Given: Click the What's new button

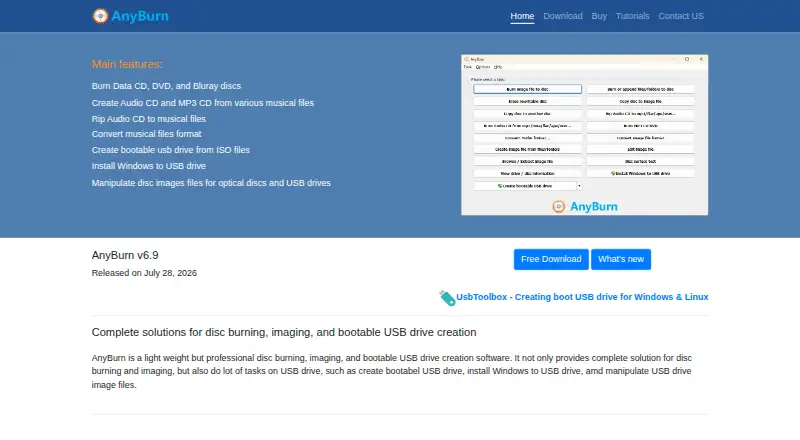Looking at the screenshot, I should pyautogui.click(x=621, y=259).
